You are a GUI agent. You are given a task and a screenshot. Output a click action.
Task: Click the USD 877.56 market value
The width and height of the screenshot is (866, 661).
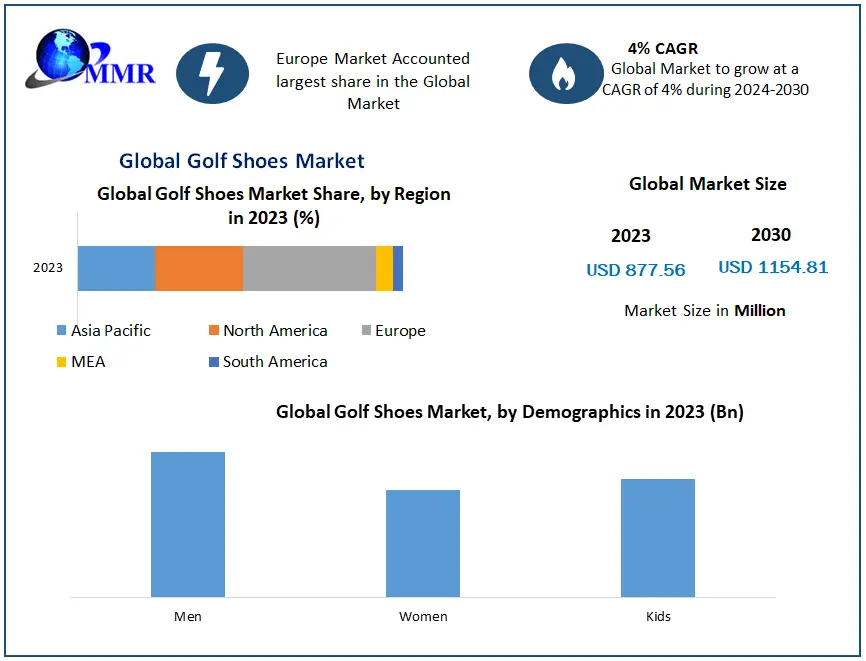click(x=636, y=270)
